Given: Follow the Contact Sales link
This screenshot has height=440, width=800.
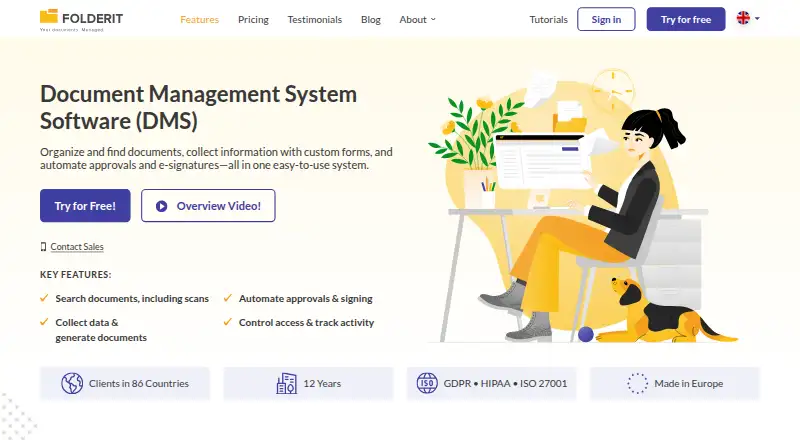Looking at the screenshot, I should [77, 247].
